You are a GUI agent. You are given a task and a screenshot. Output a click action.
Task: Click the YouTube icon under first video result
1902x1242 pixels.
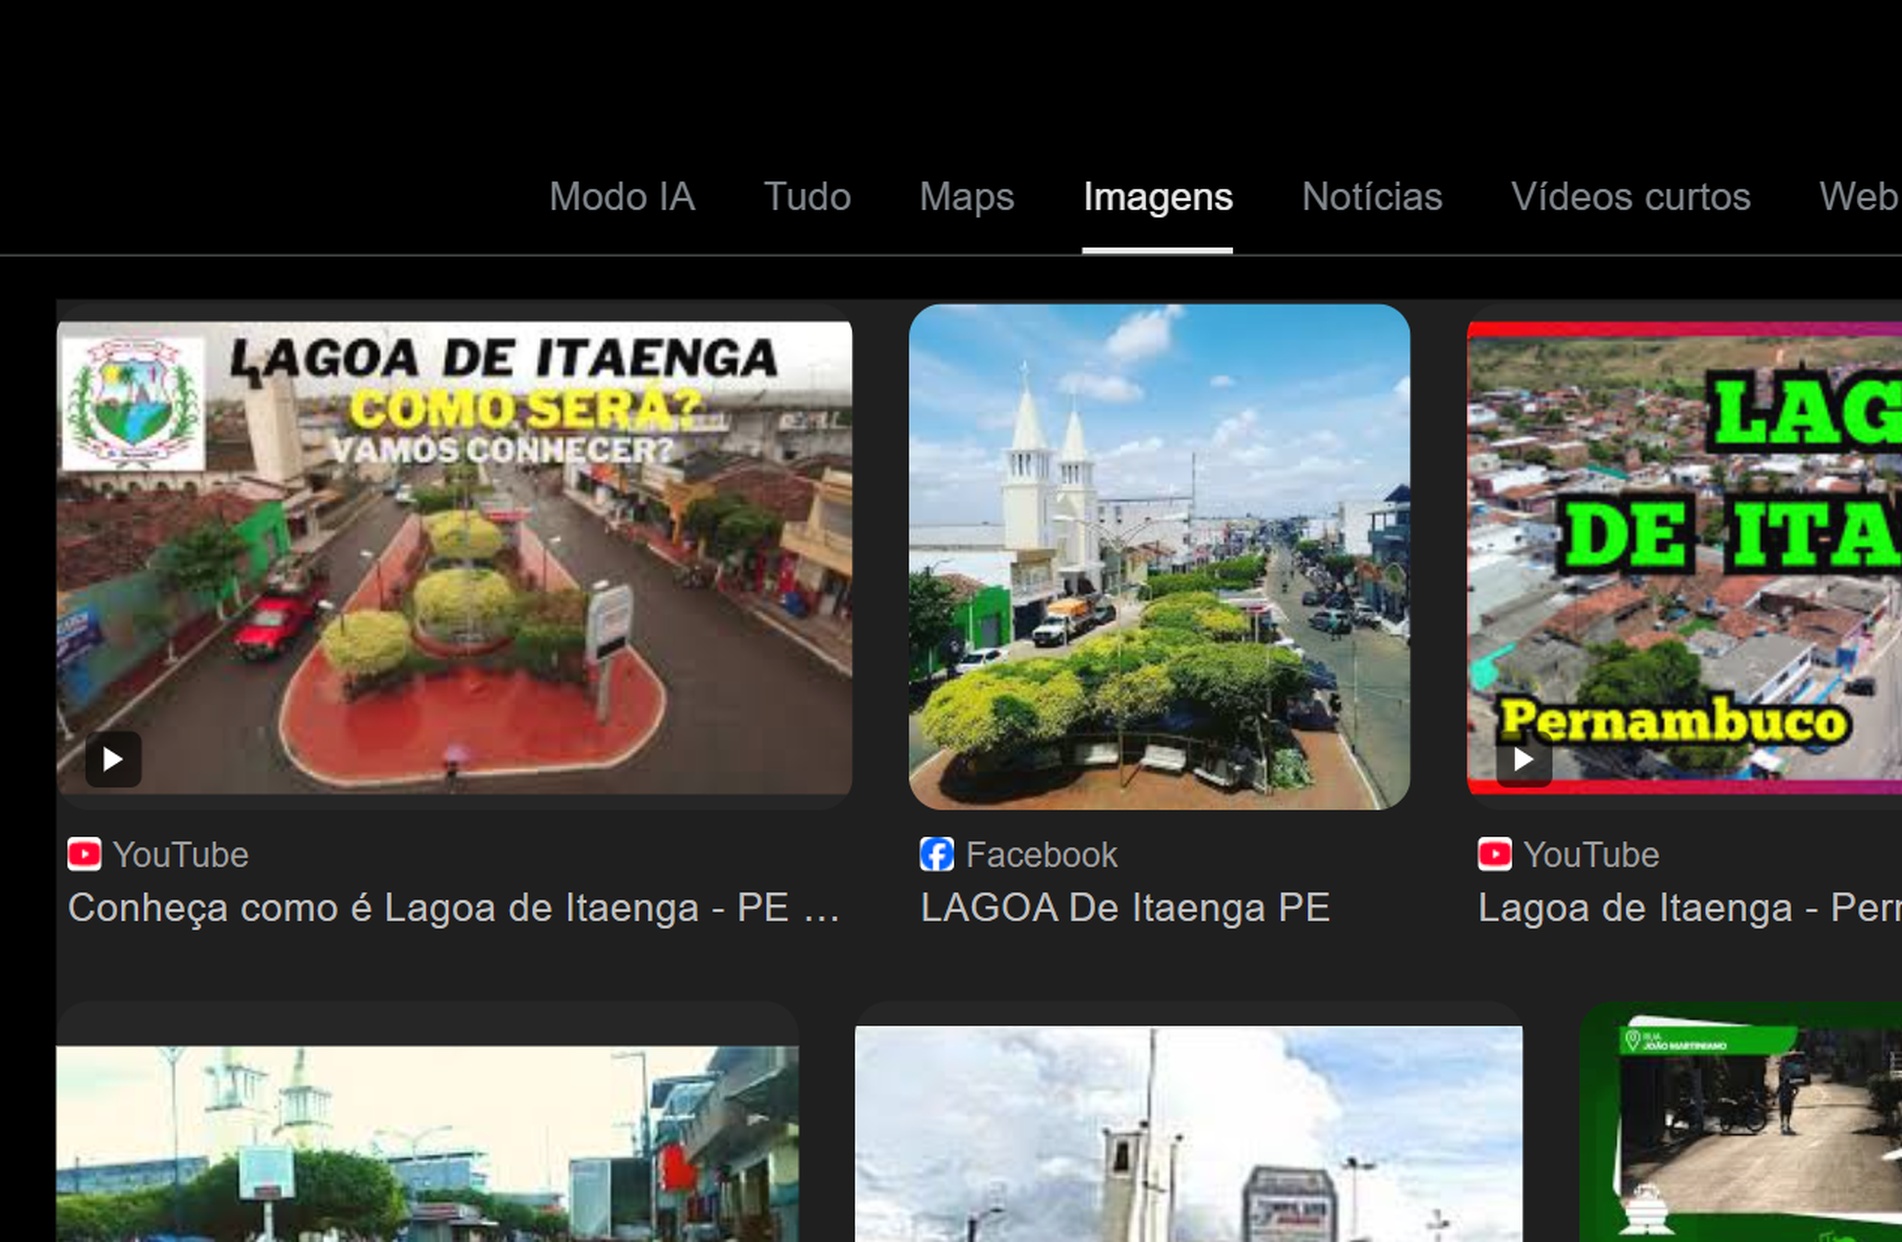pyautogui.click(x=84, y=854)
